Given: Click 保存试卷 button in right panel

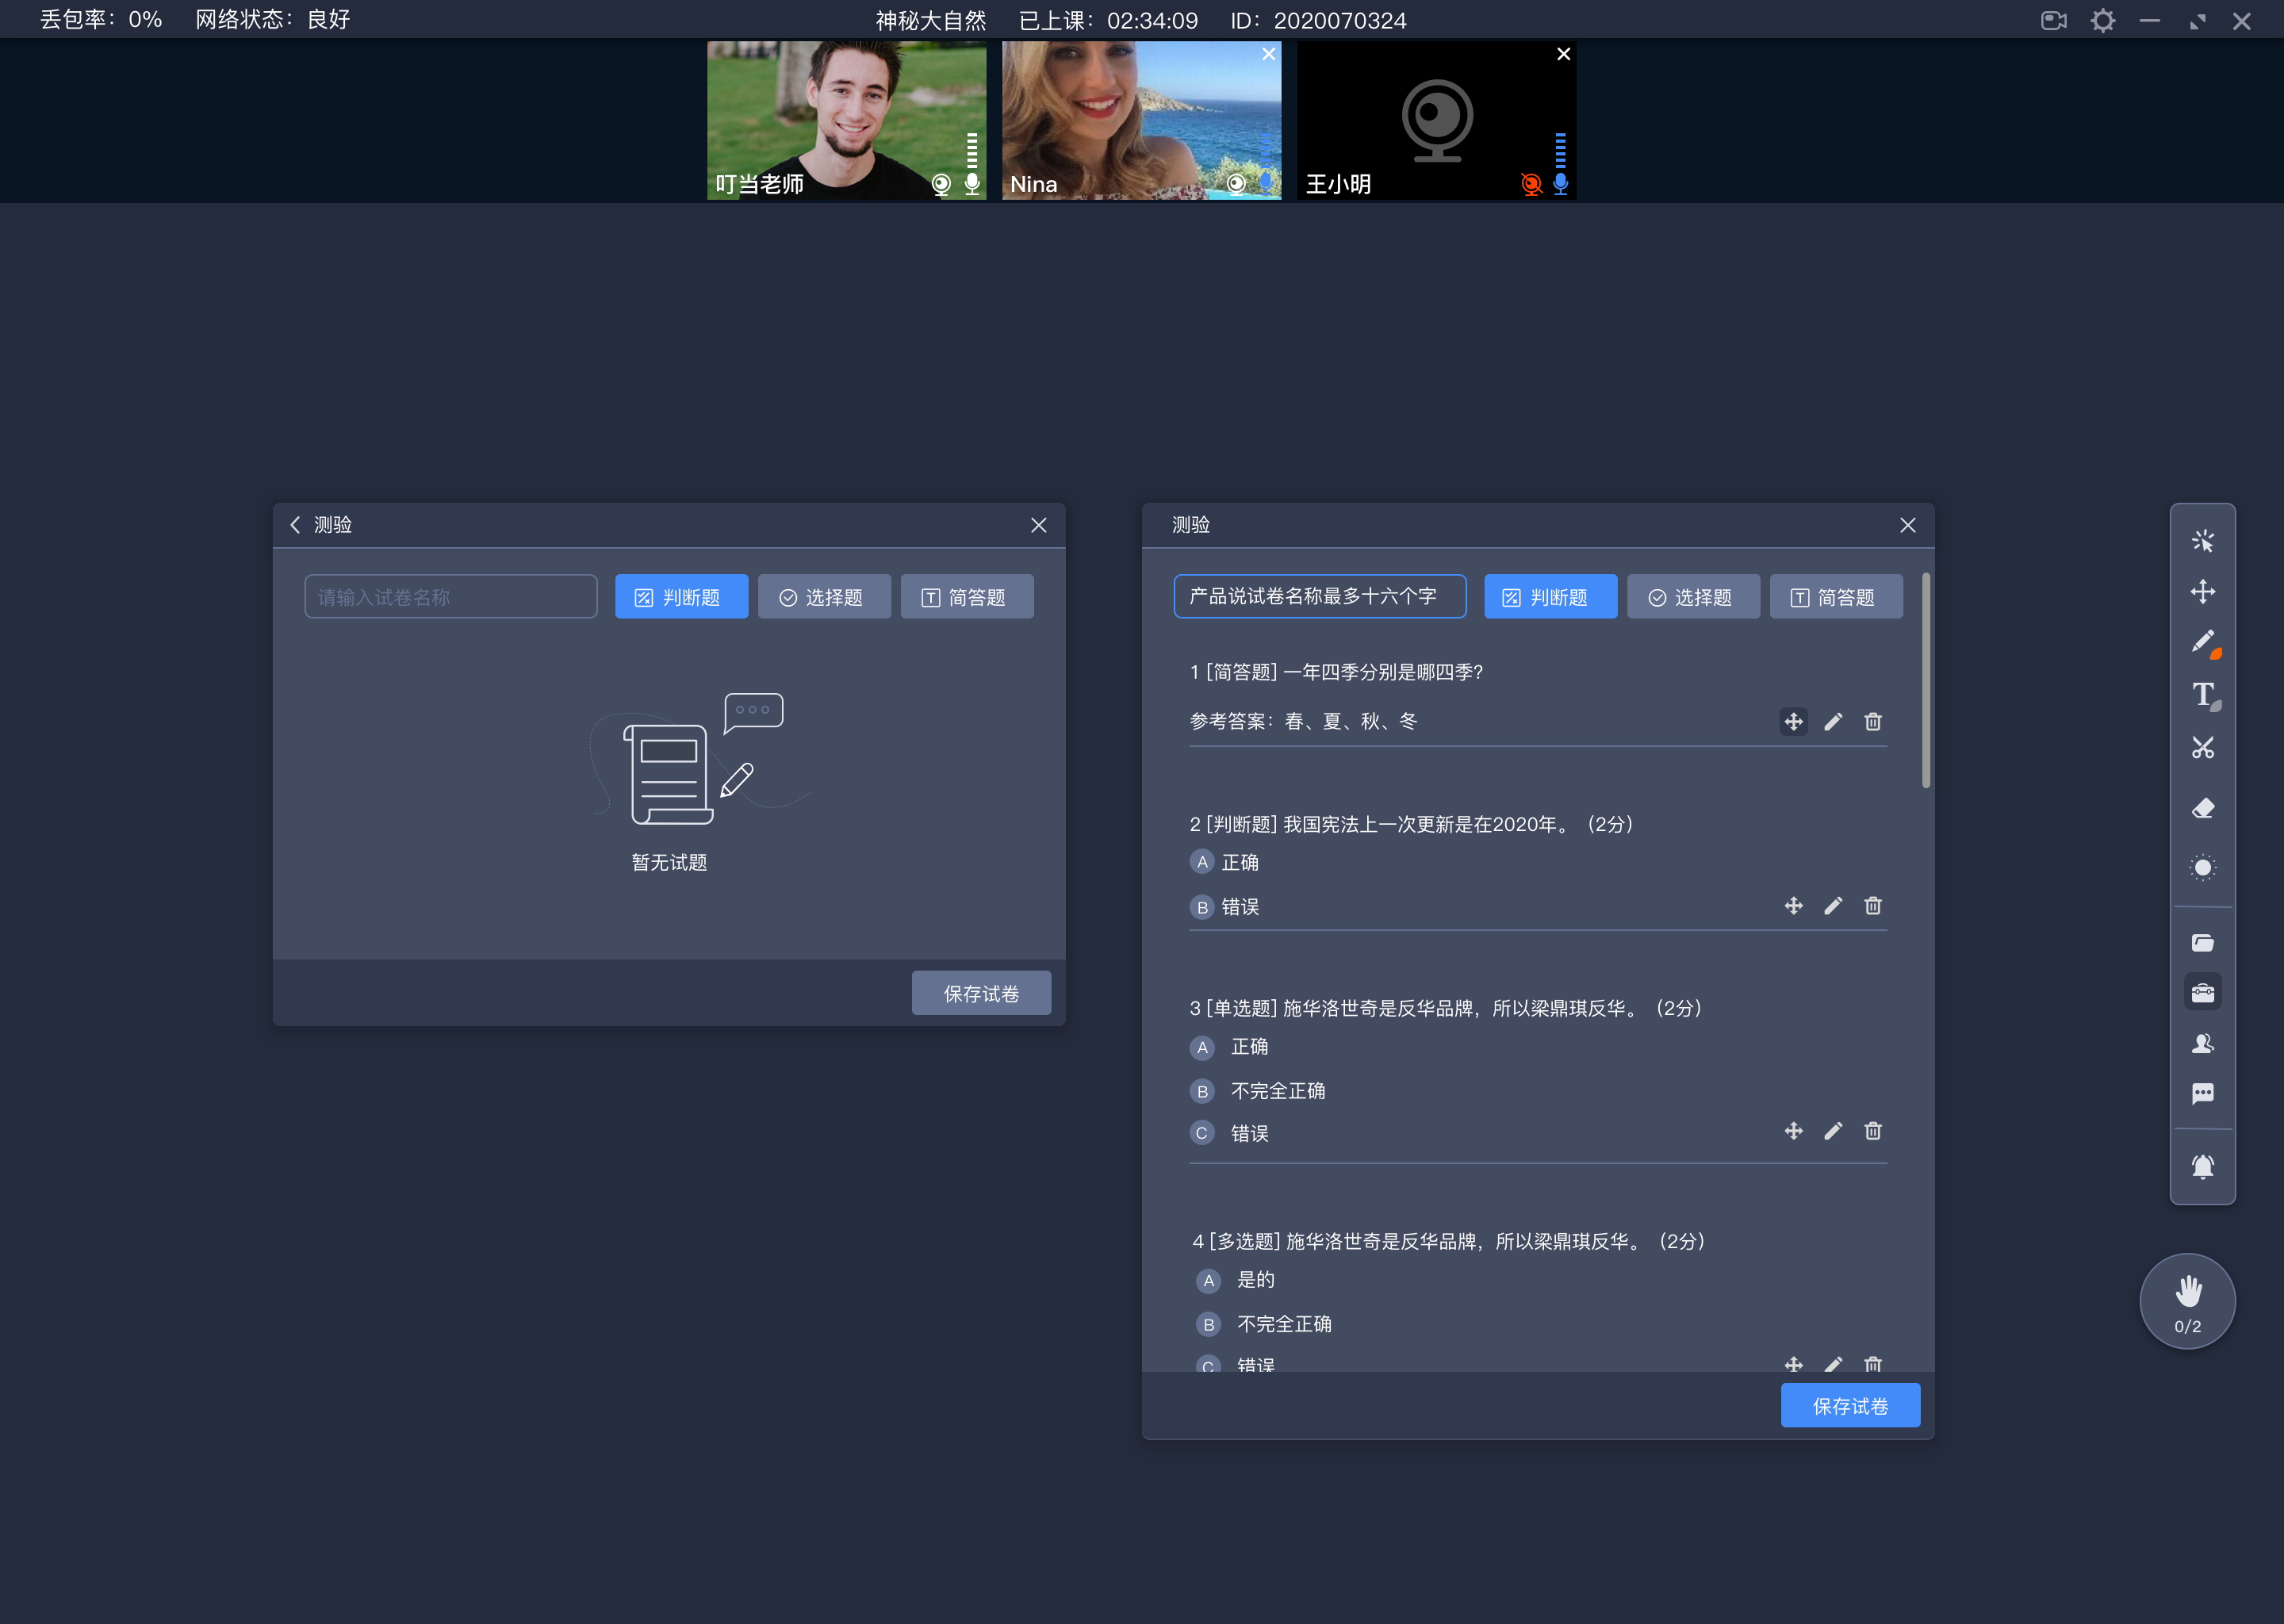Looking at the screenshot, I should coord(1850,1404).
